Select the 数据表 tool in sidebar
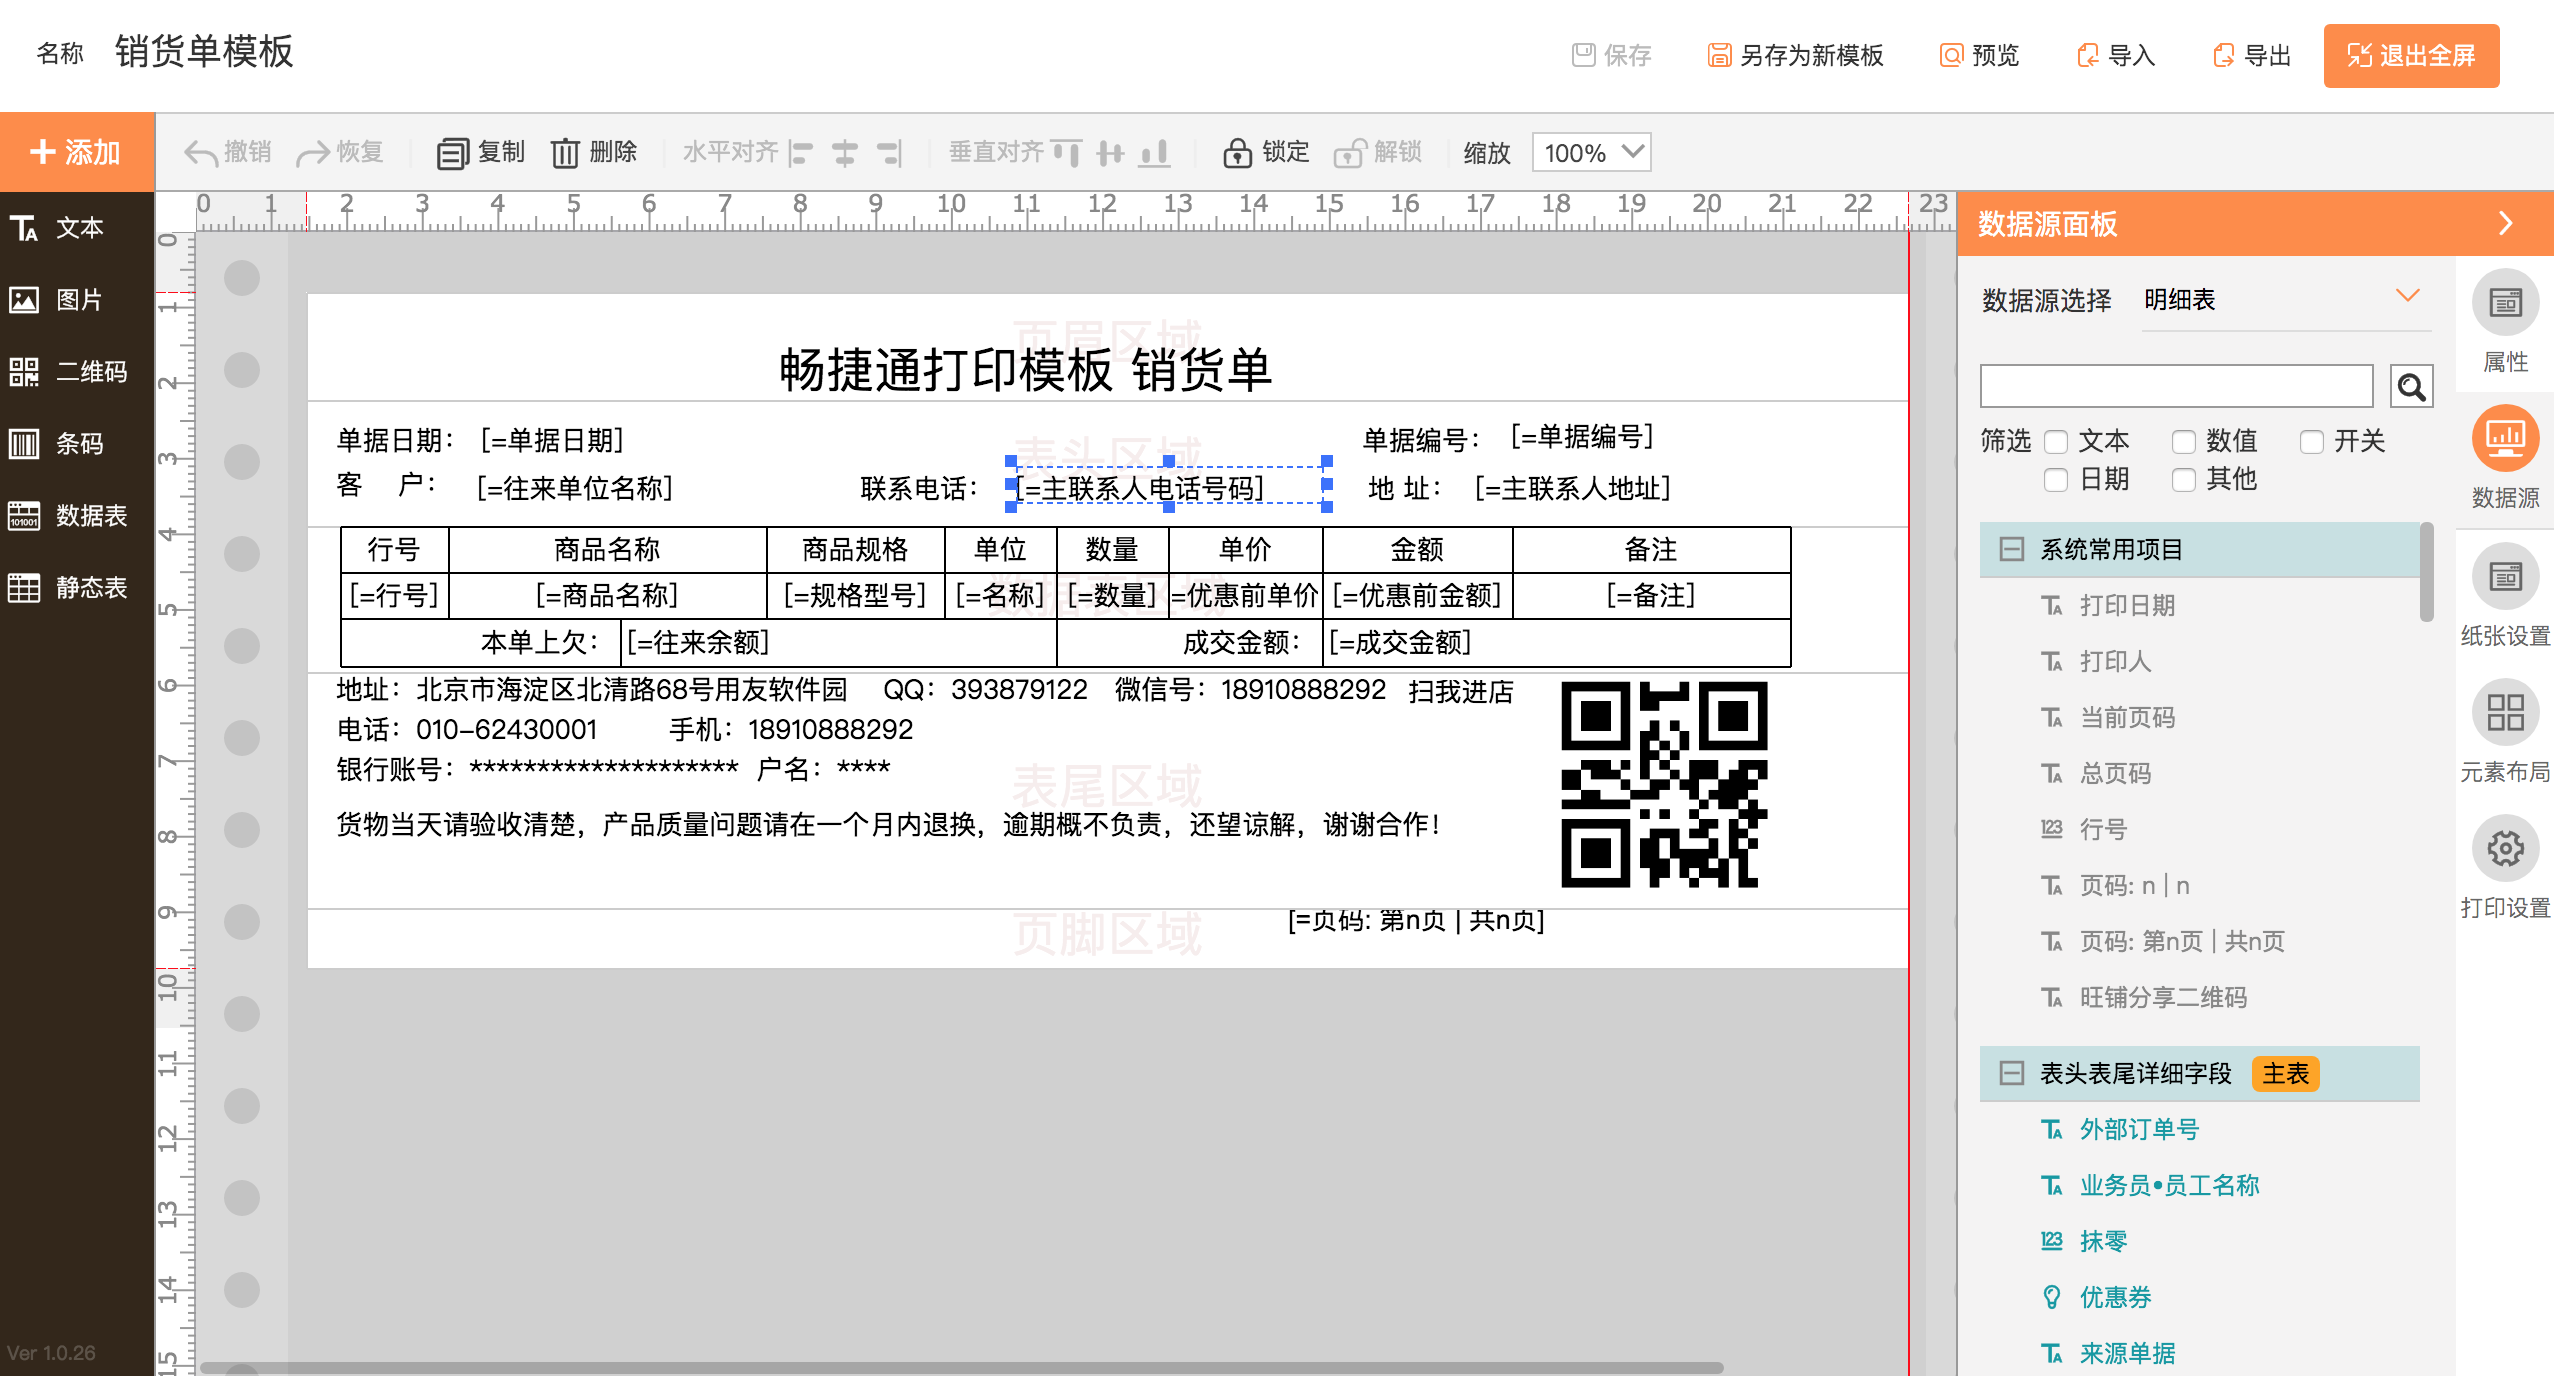The image size is (2554, 1376). click(x=76, y=513)
